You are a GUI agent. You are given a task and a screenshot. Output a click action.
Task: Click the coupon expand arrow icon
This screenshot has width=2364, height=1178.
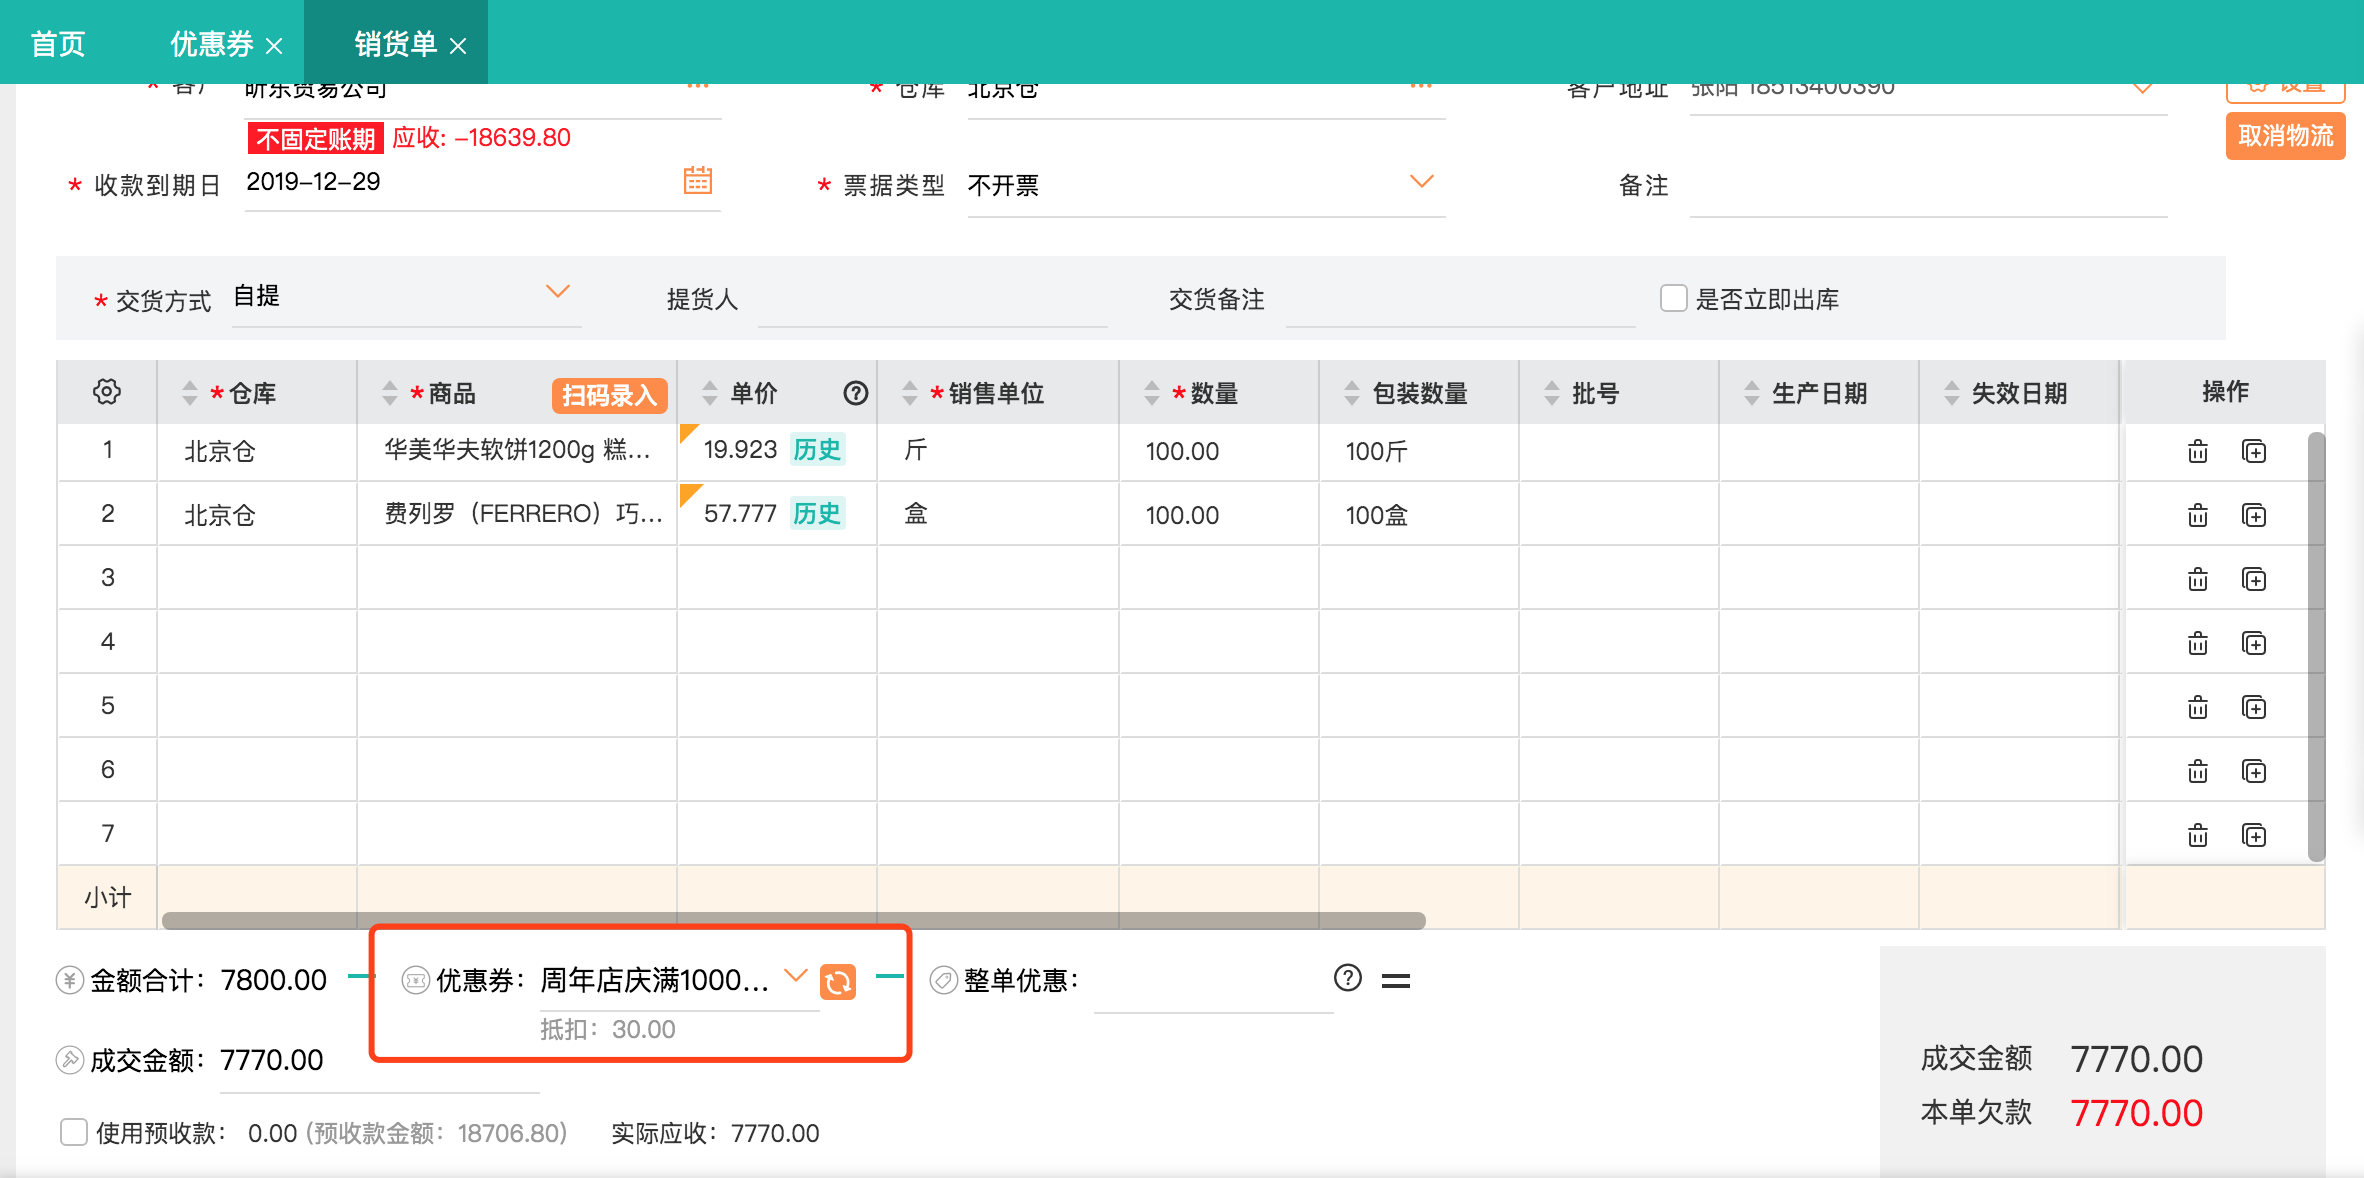pos(795,980)
